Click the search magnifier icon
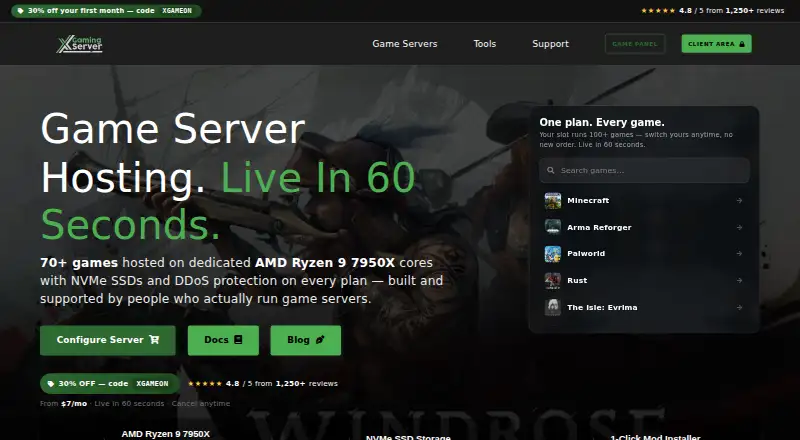This screenshot has height=440, width=800. pyautogui.click(x=551, y=170)
